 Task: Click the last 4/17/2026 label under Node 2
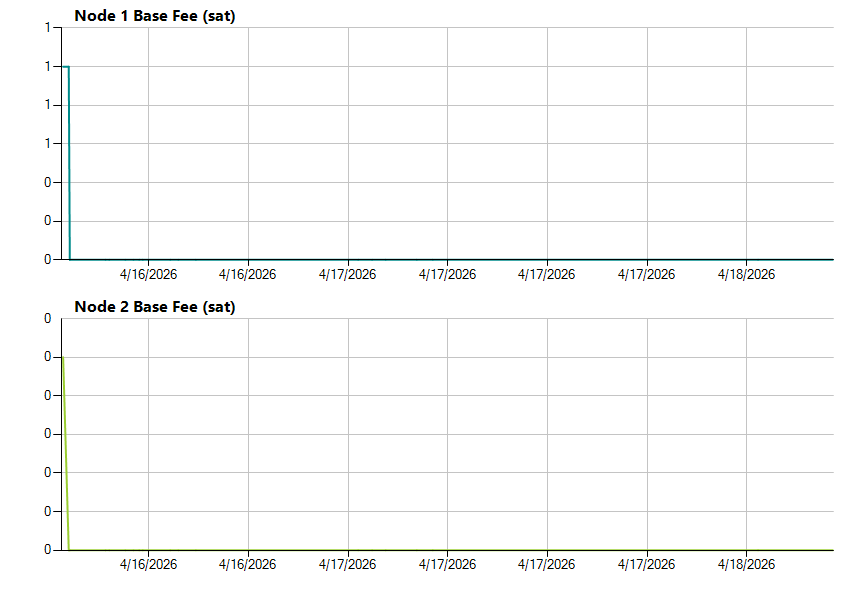click(x=645, y=562)
